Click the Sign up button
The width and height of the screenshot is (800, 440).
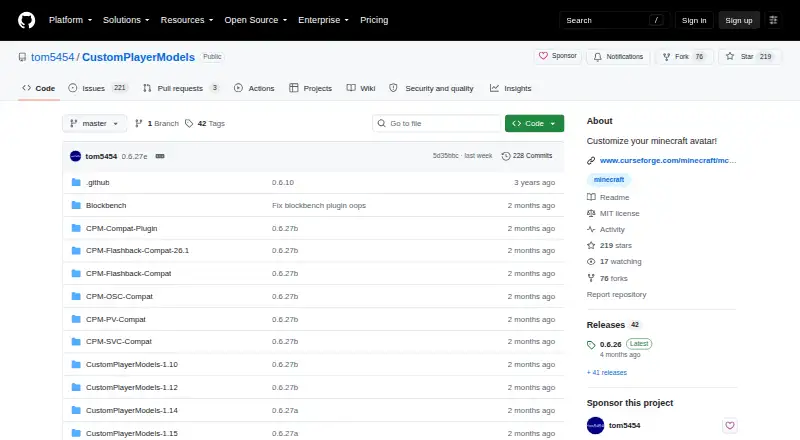(739, 20)
